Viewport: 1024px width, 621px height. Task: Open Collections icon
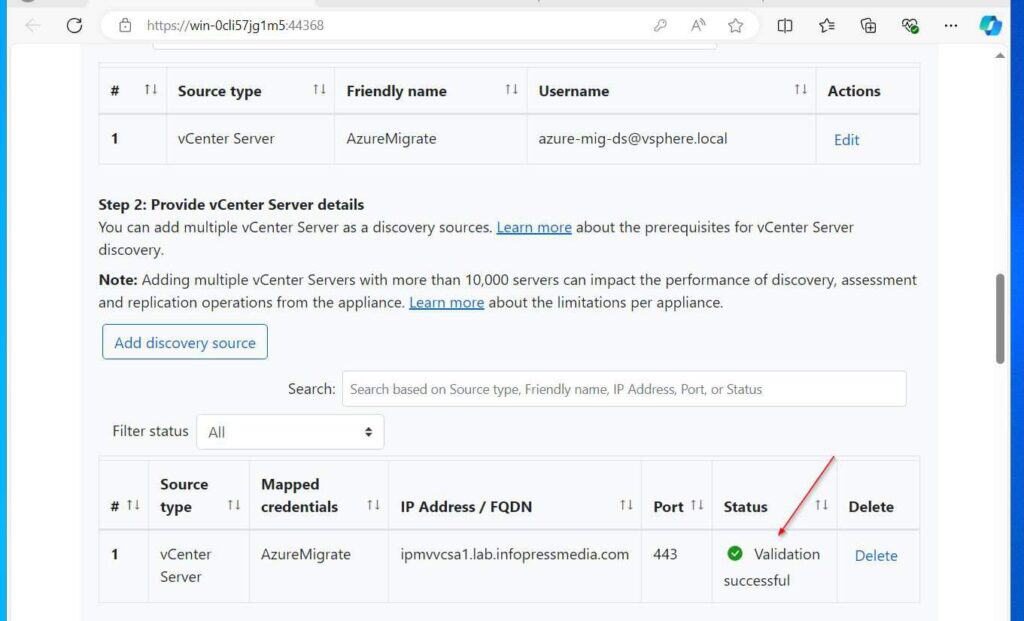point(868,25)
